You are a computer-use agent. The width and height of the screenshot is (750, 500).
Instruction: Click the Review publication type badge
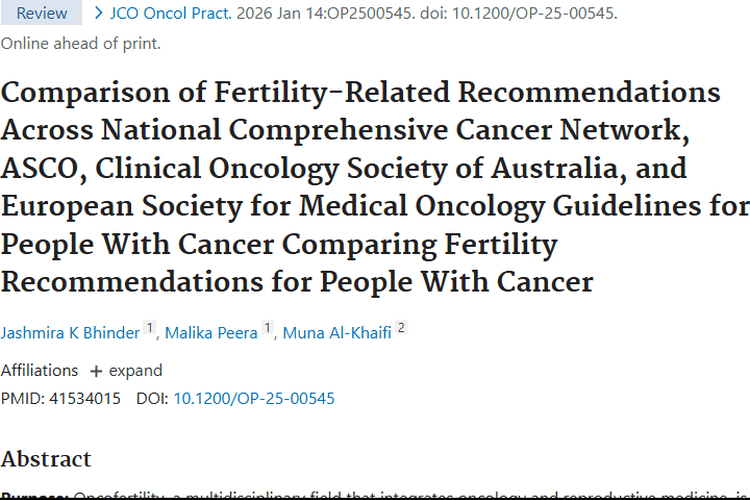tap(42, 12)
